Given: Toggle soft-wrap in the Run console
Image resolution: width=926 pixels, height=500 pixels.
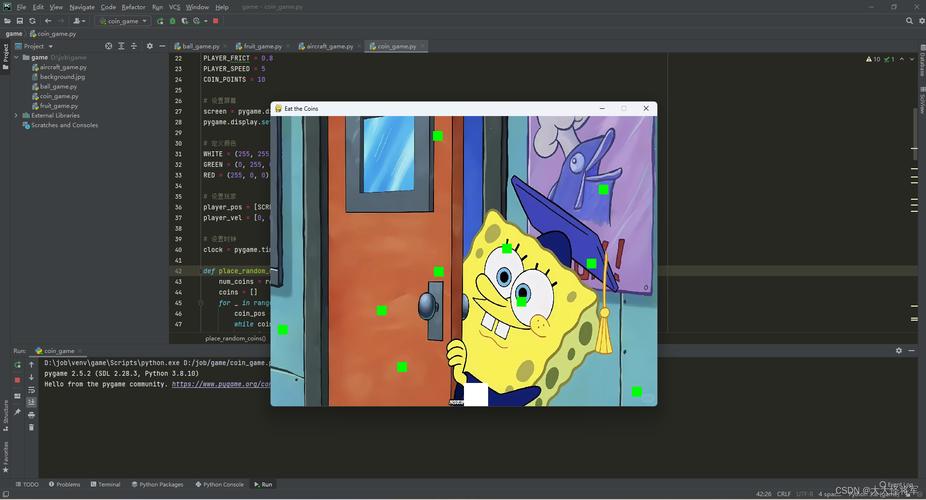Looking at the screenshot, I should (x=31, y=390).
